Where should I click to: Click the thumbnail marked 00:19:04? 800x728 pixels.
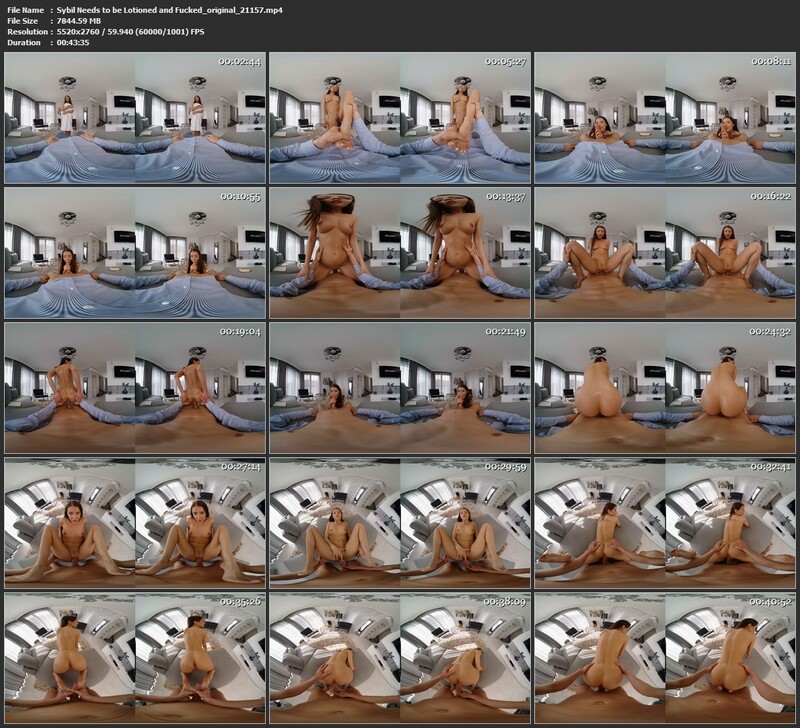(134, 387)
